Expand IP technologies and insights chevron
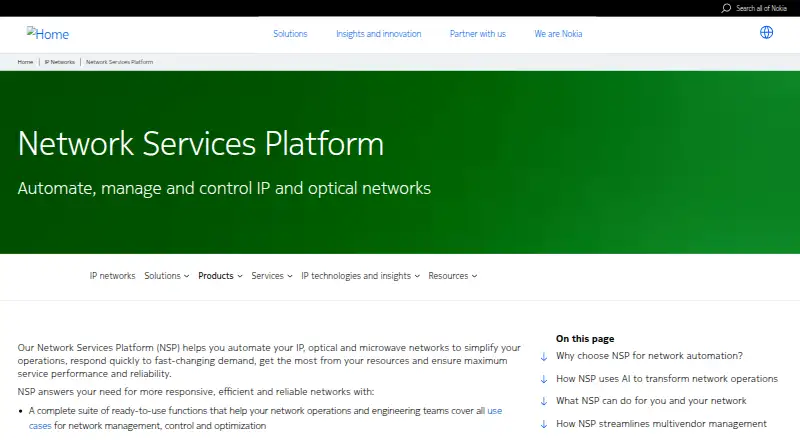The height and width of the screenshot is (440, 800). pyautogui.click(x=417, y=276)
